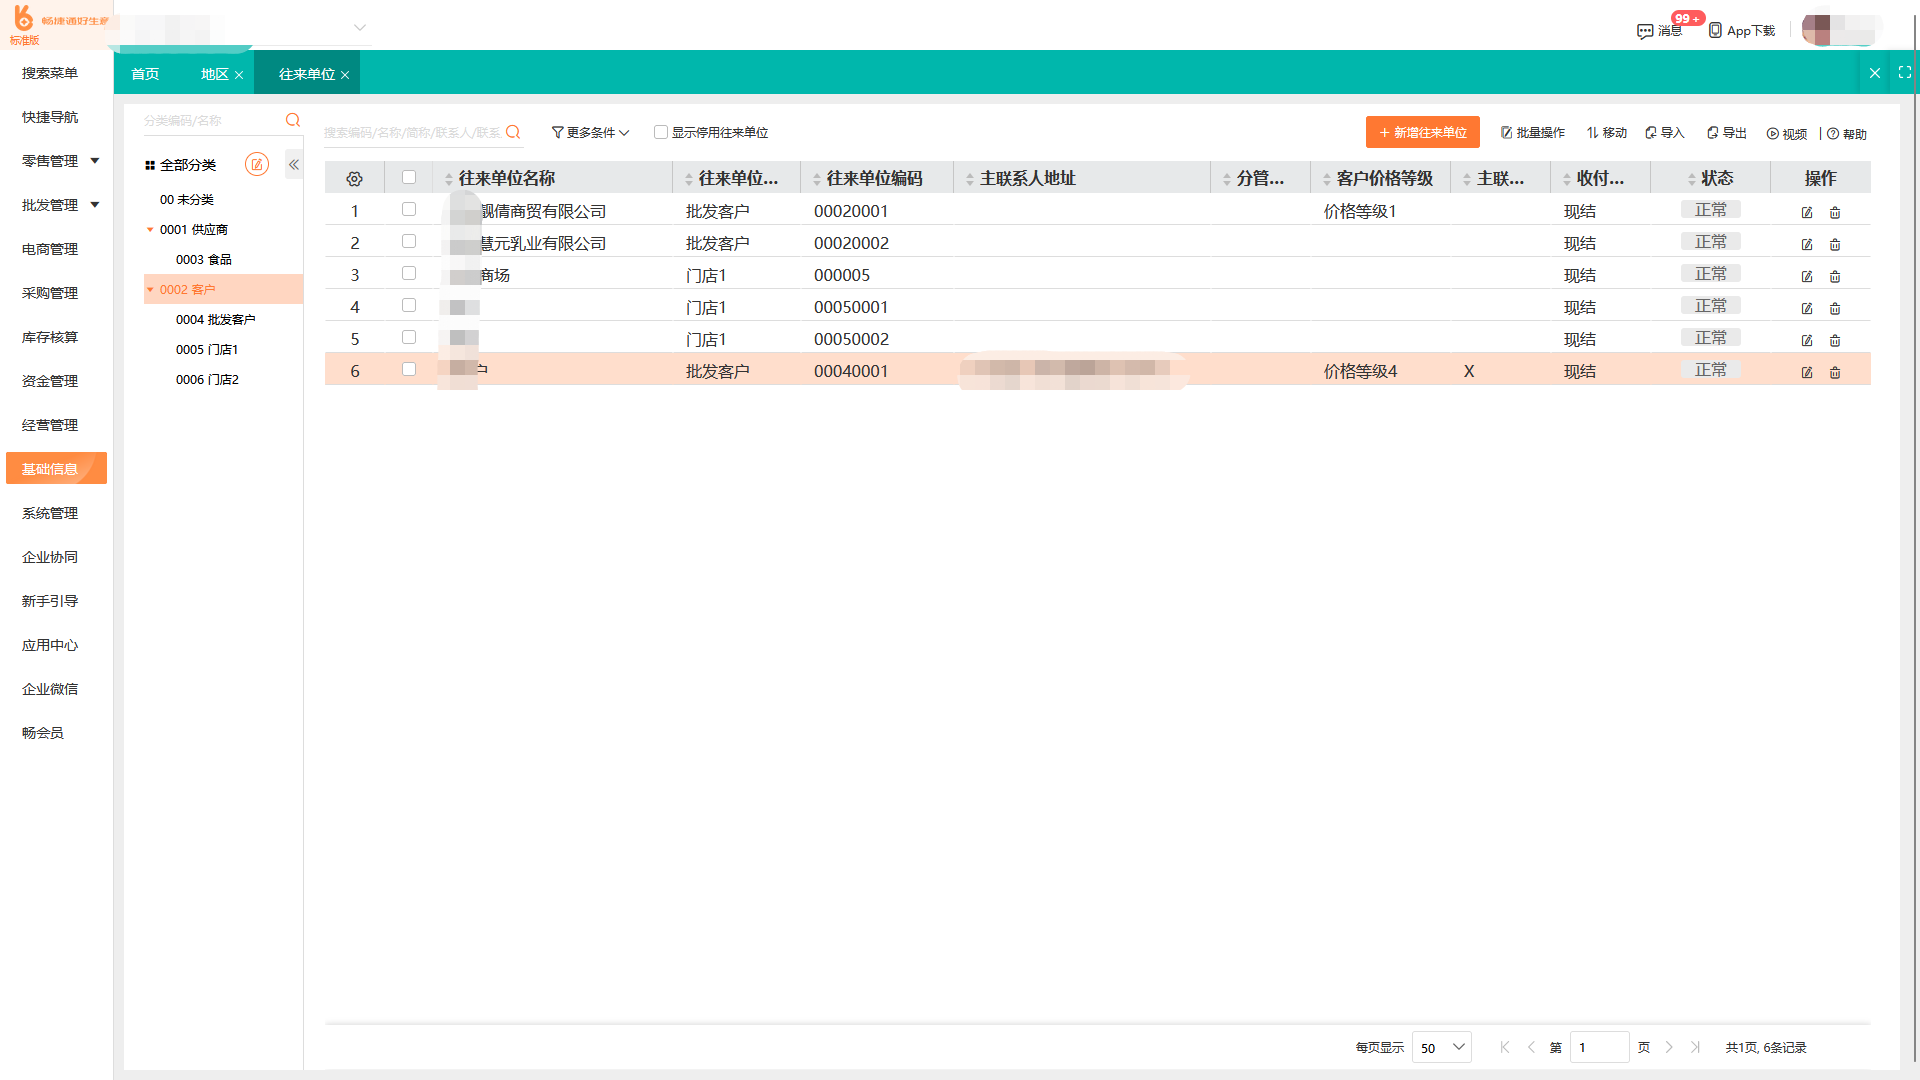Click 新增往来单位 button
This screenshot has height=1080, width=1920.
pyautogui.click(x=1425, y=131)
